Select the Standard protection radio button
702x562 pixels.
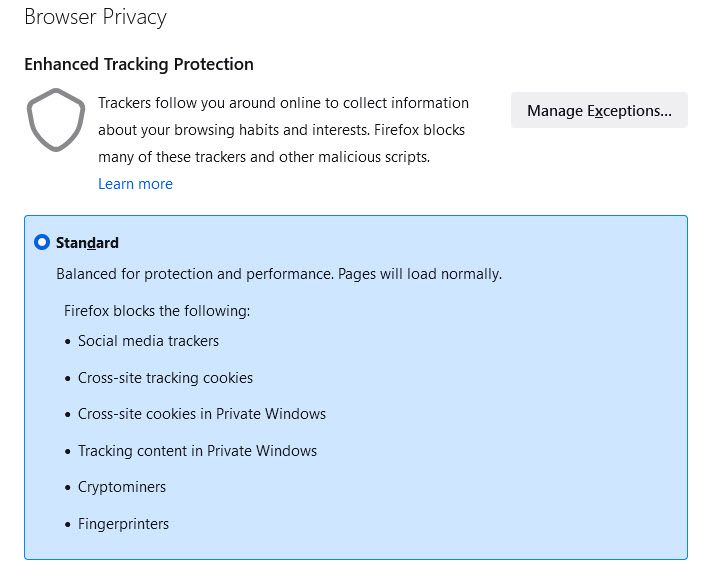click(x=42, y=242)
